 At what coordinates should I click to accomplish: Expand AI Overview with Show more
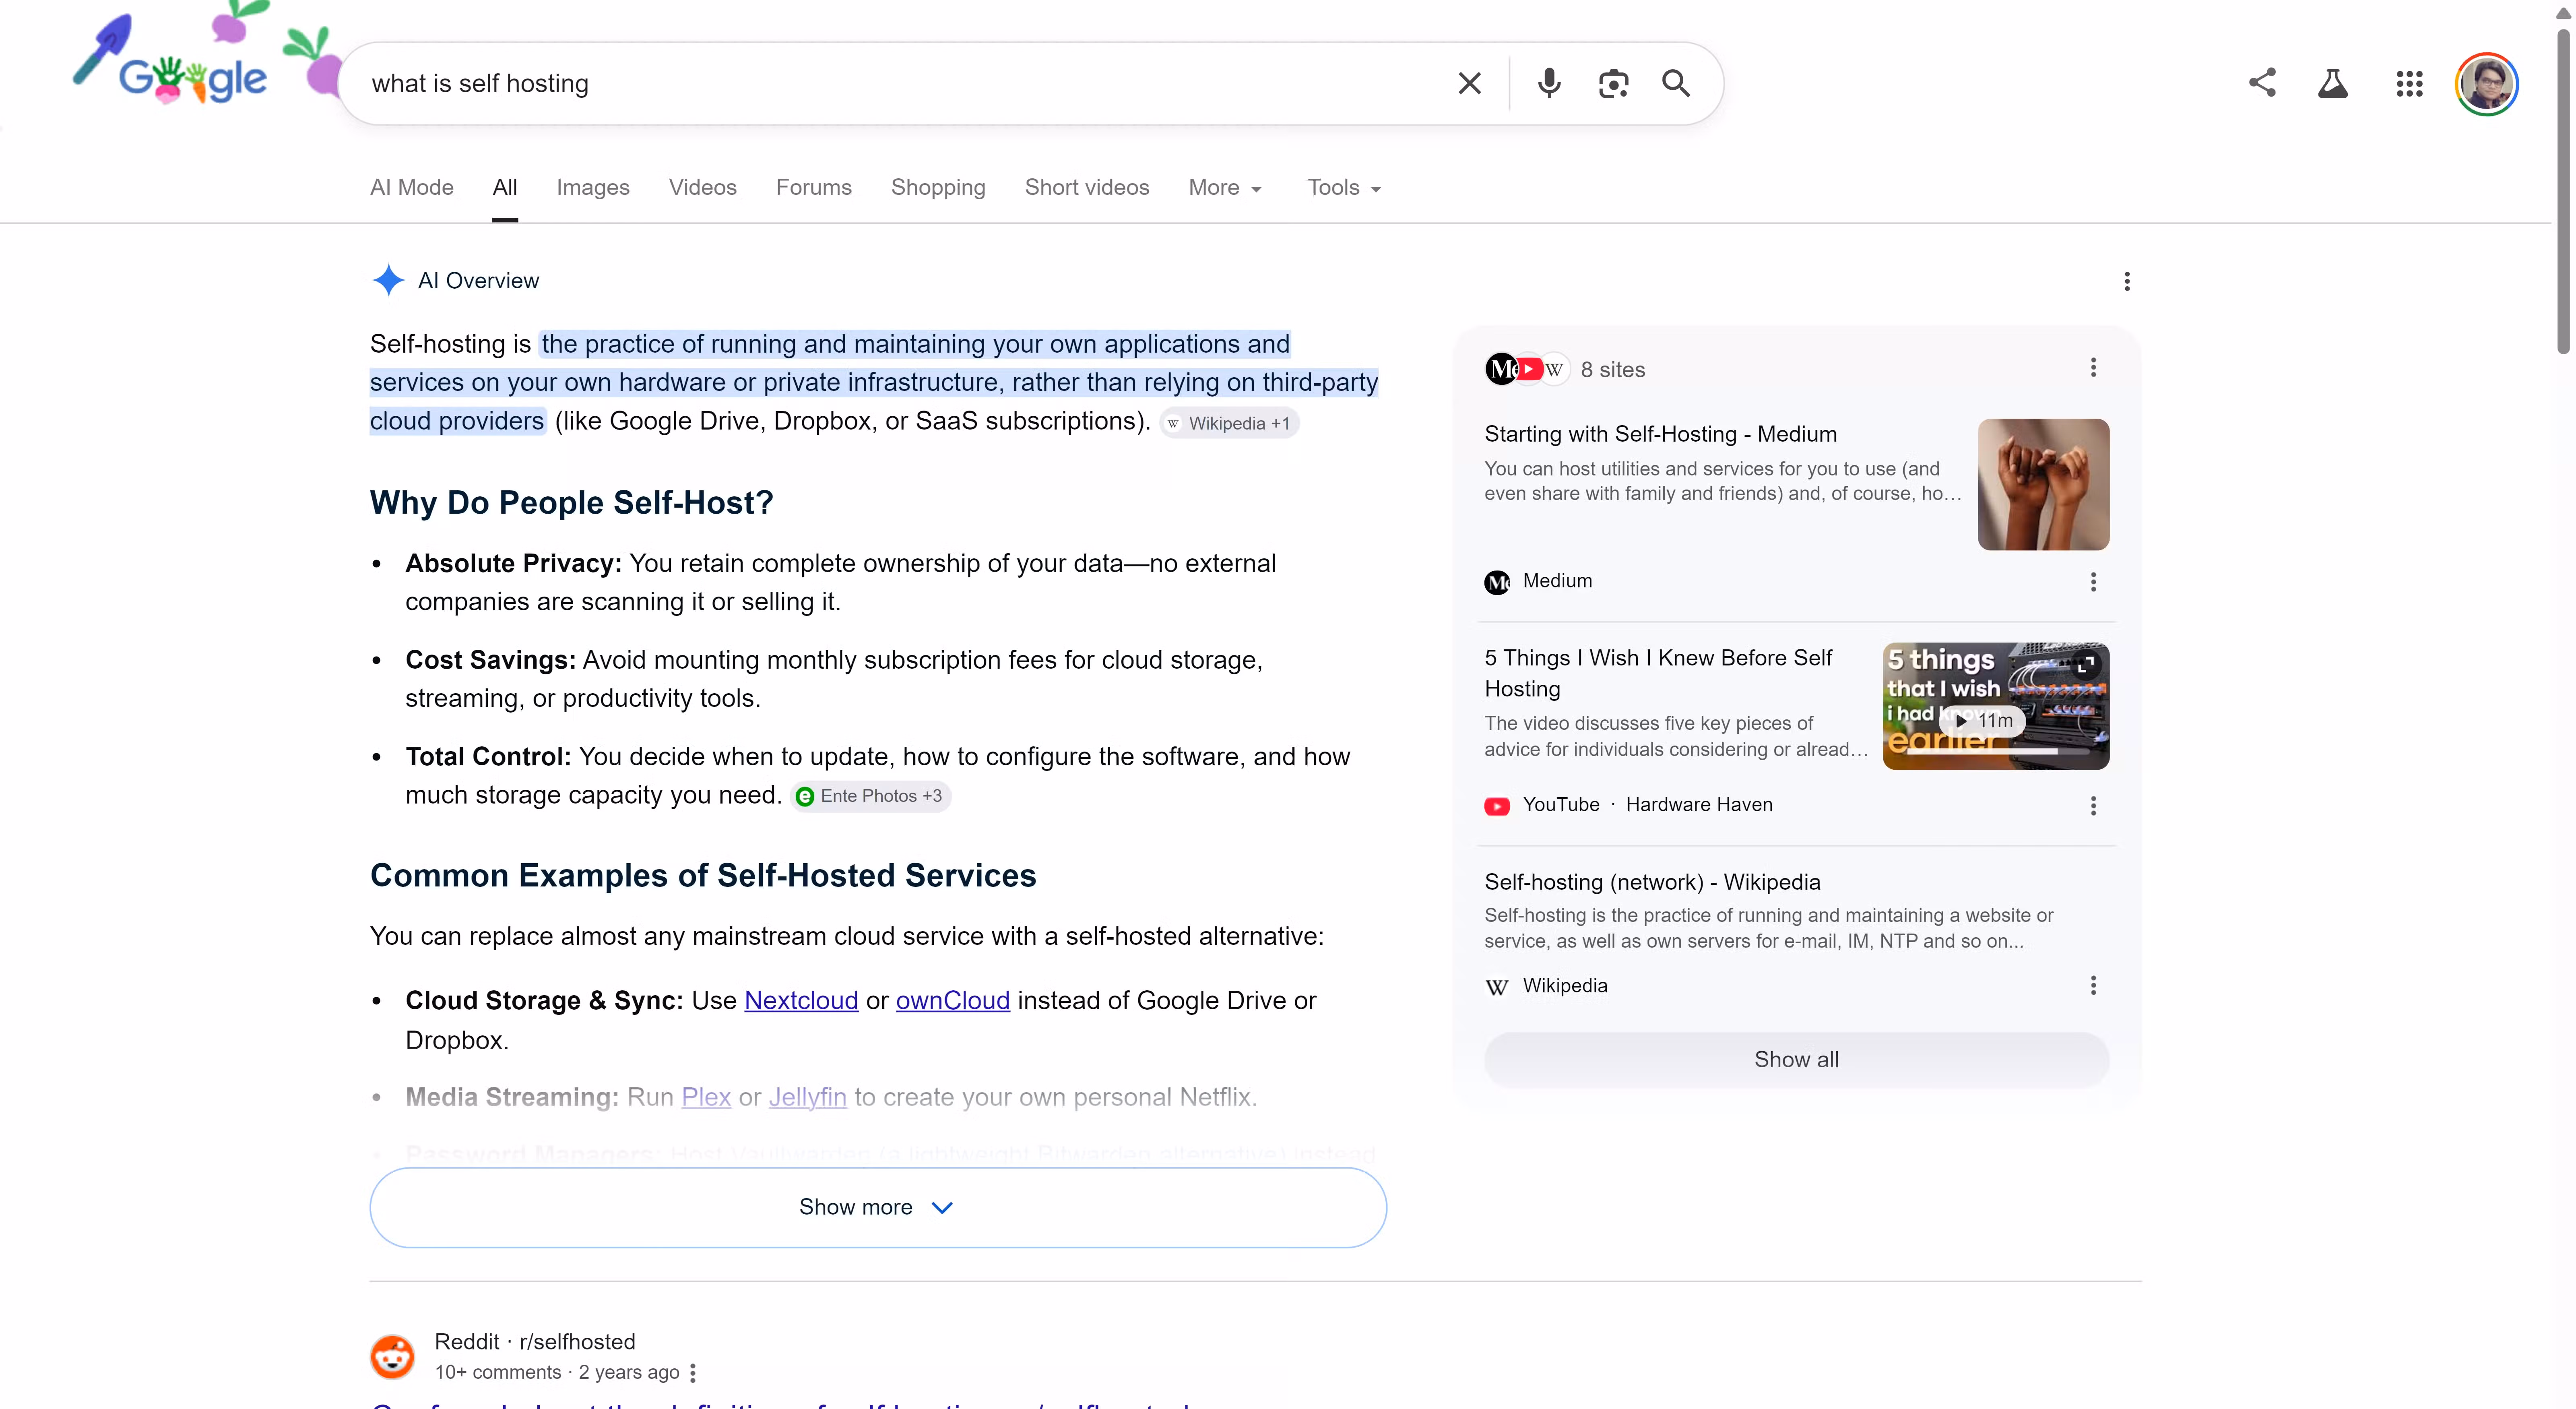877,1207
